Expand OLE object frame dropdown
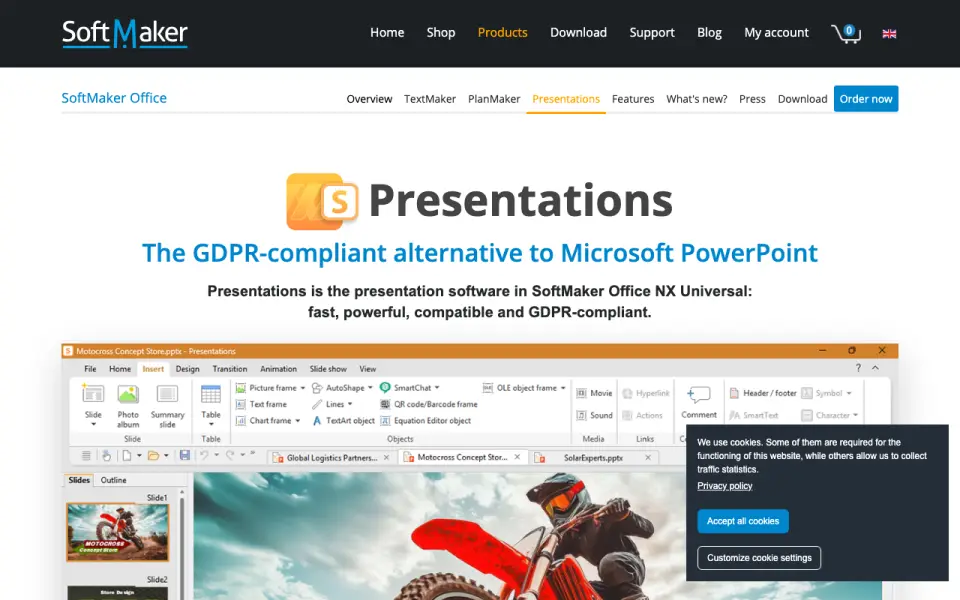 coord(563,388)
